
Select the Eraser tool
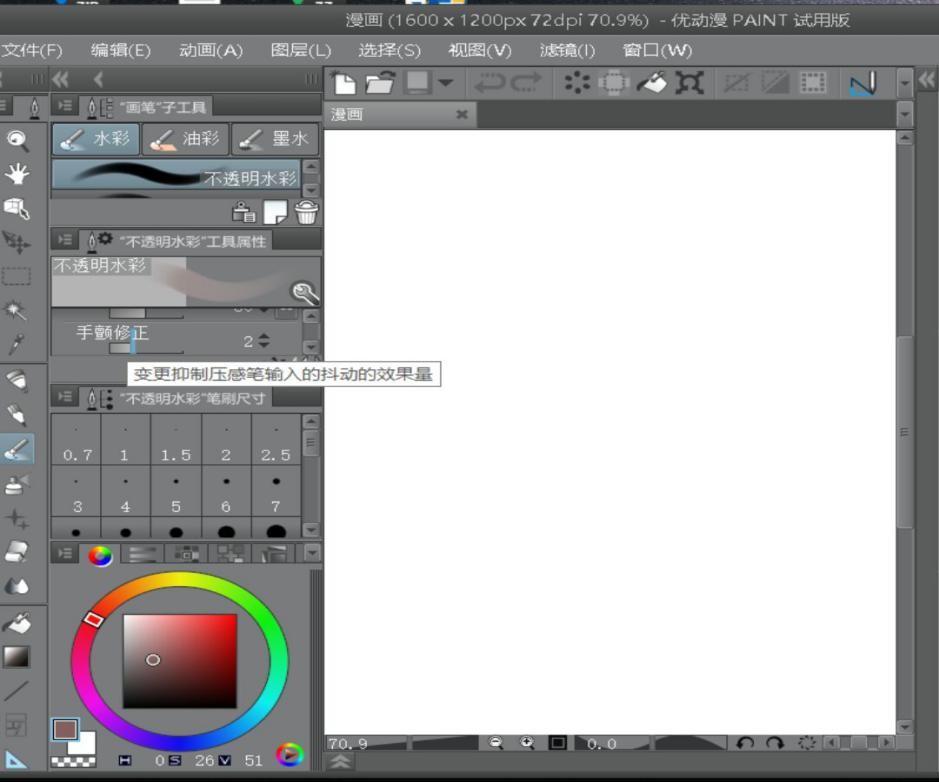pyautogui.click(x=17, y=551)
